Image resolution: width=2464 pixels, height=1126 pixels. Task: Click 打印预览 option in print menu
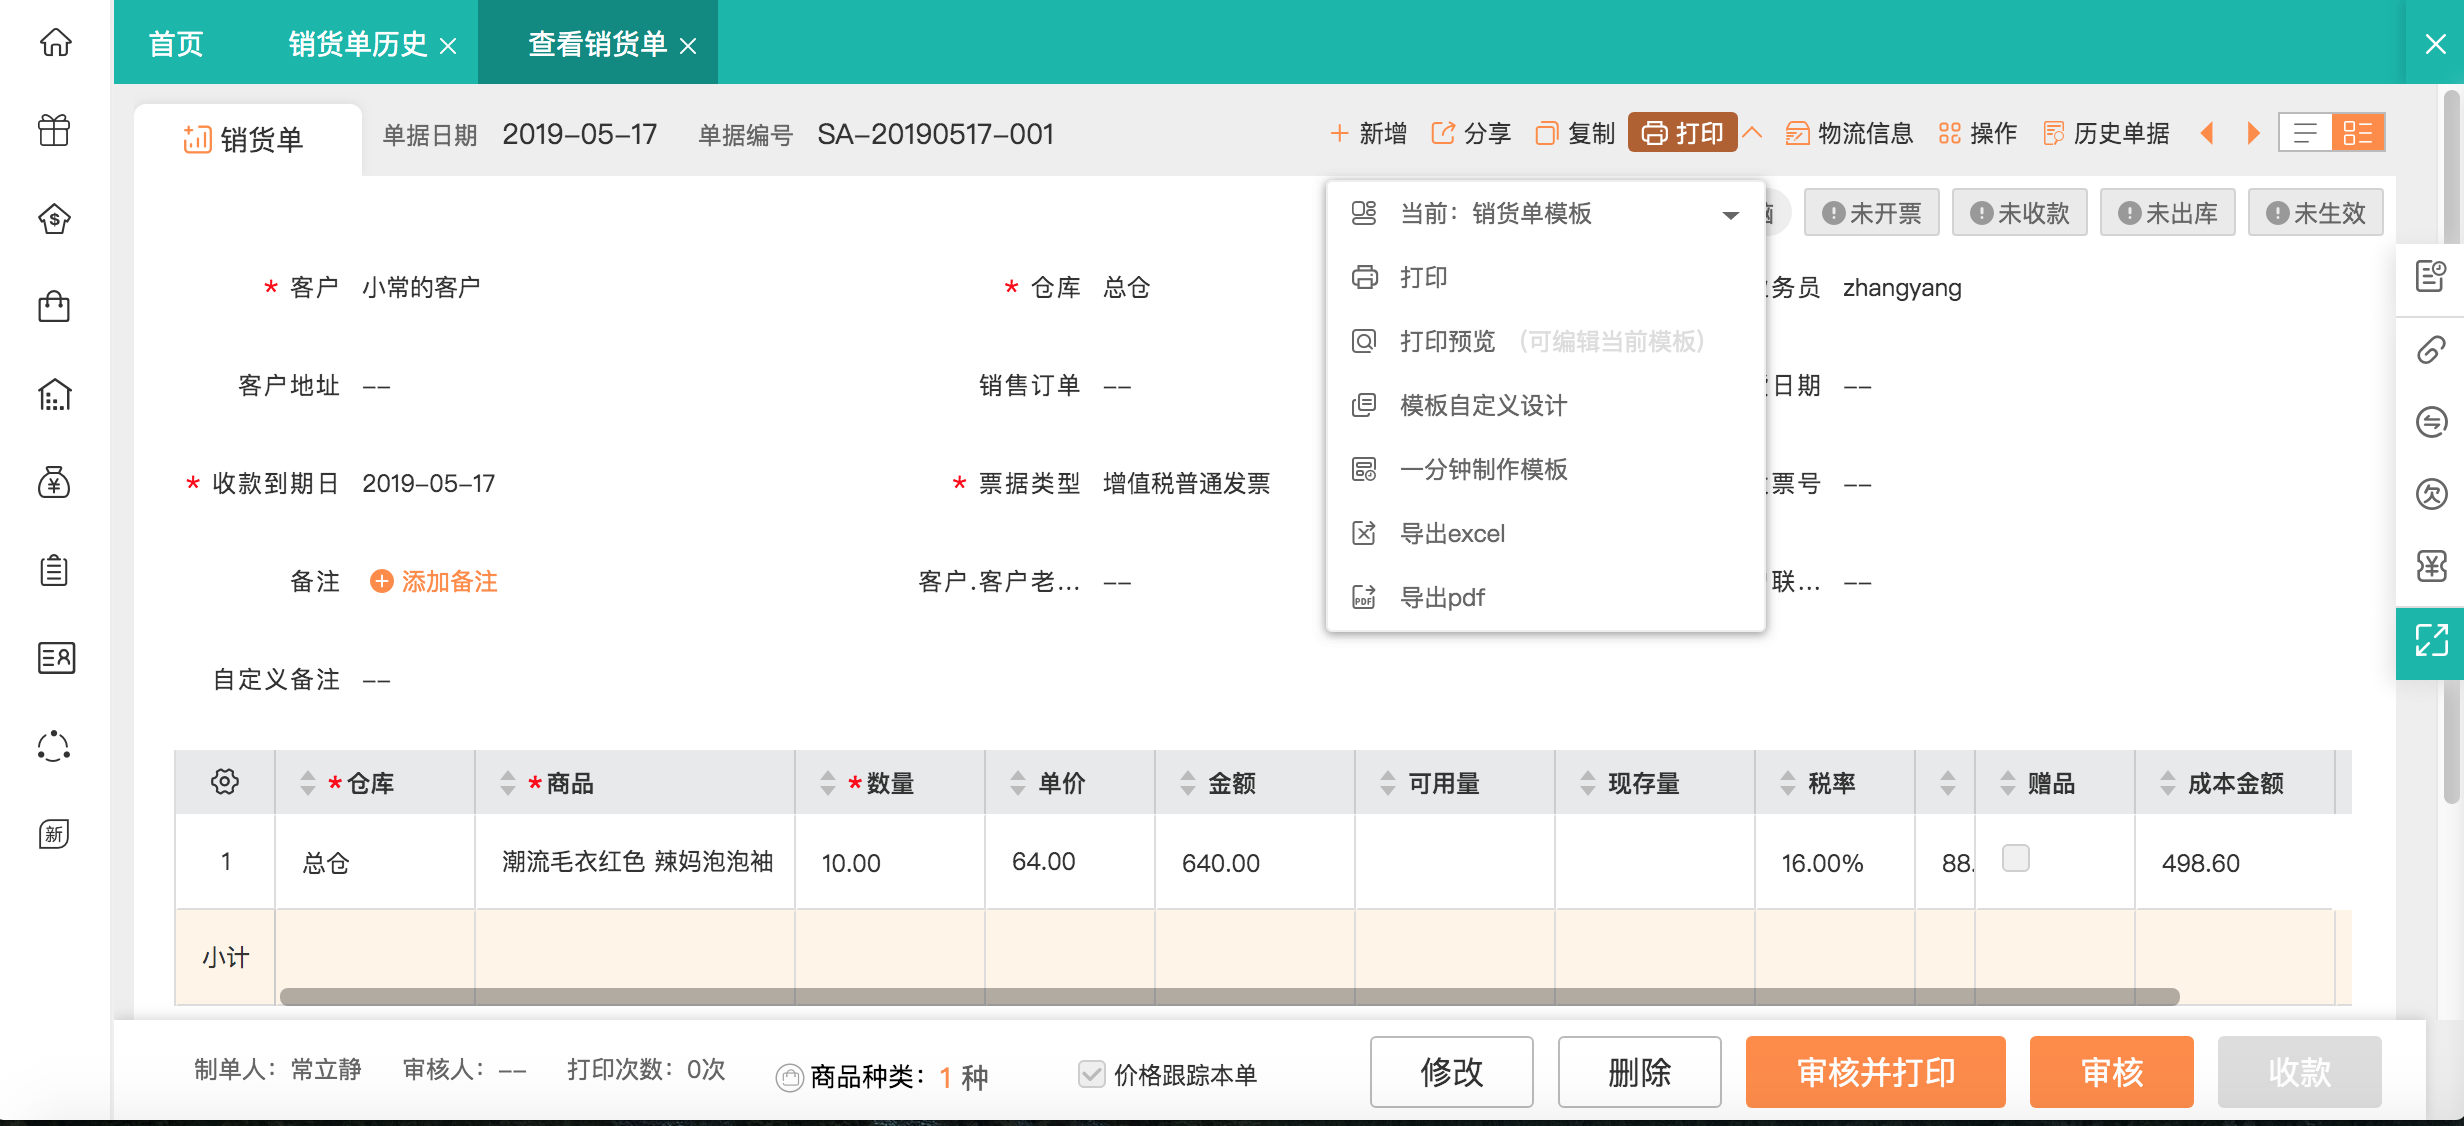pos(1446,341)
